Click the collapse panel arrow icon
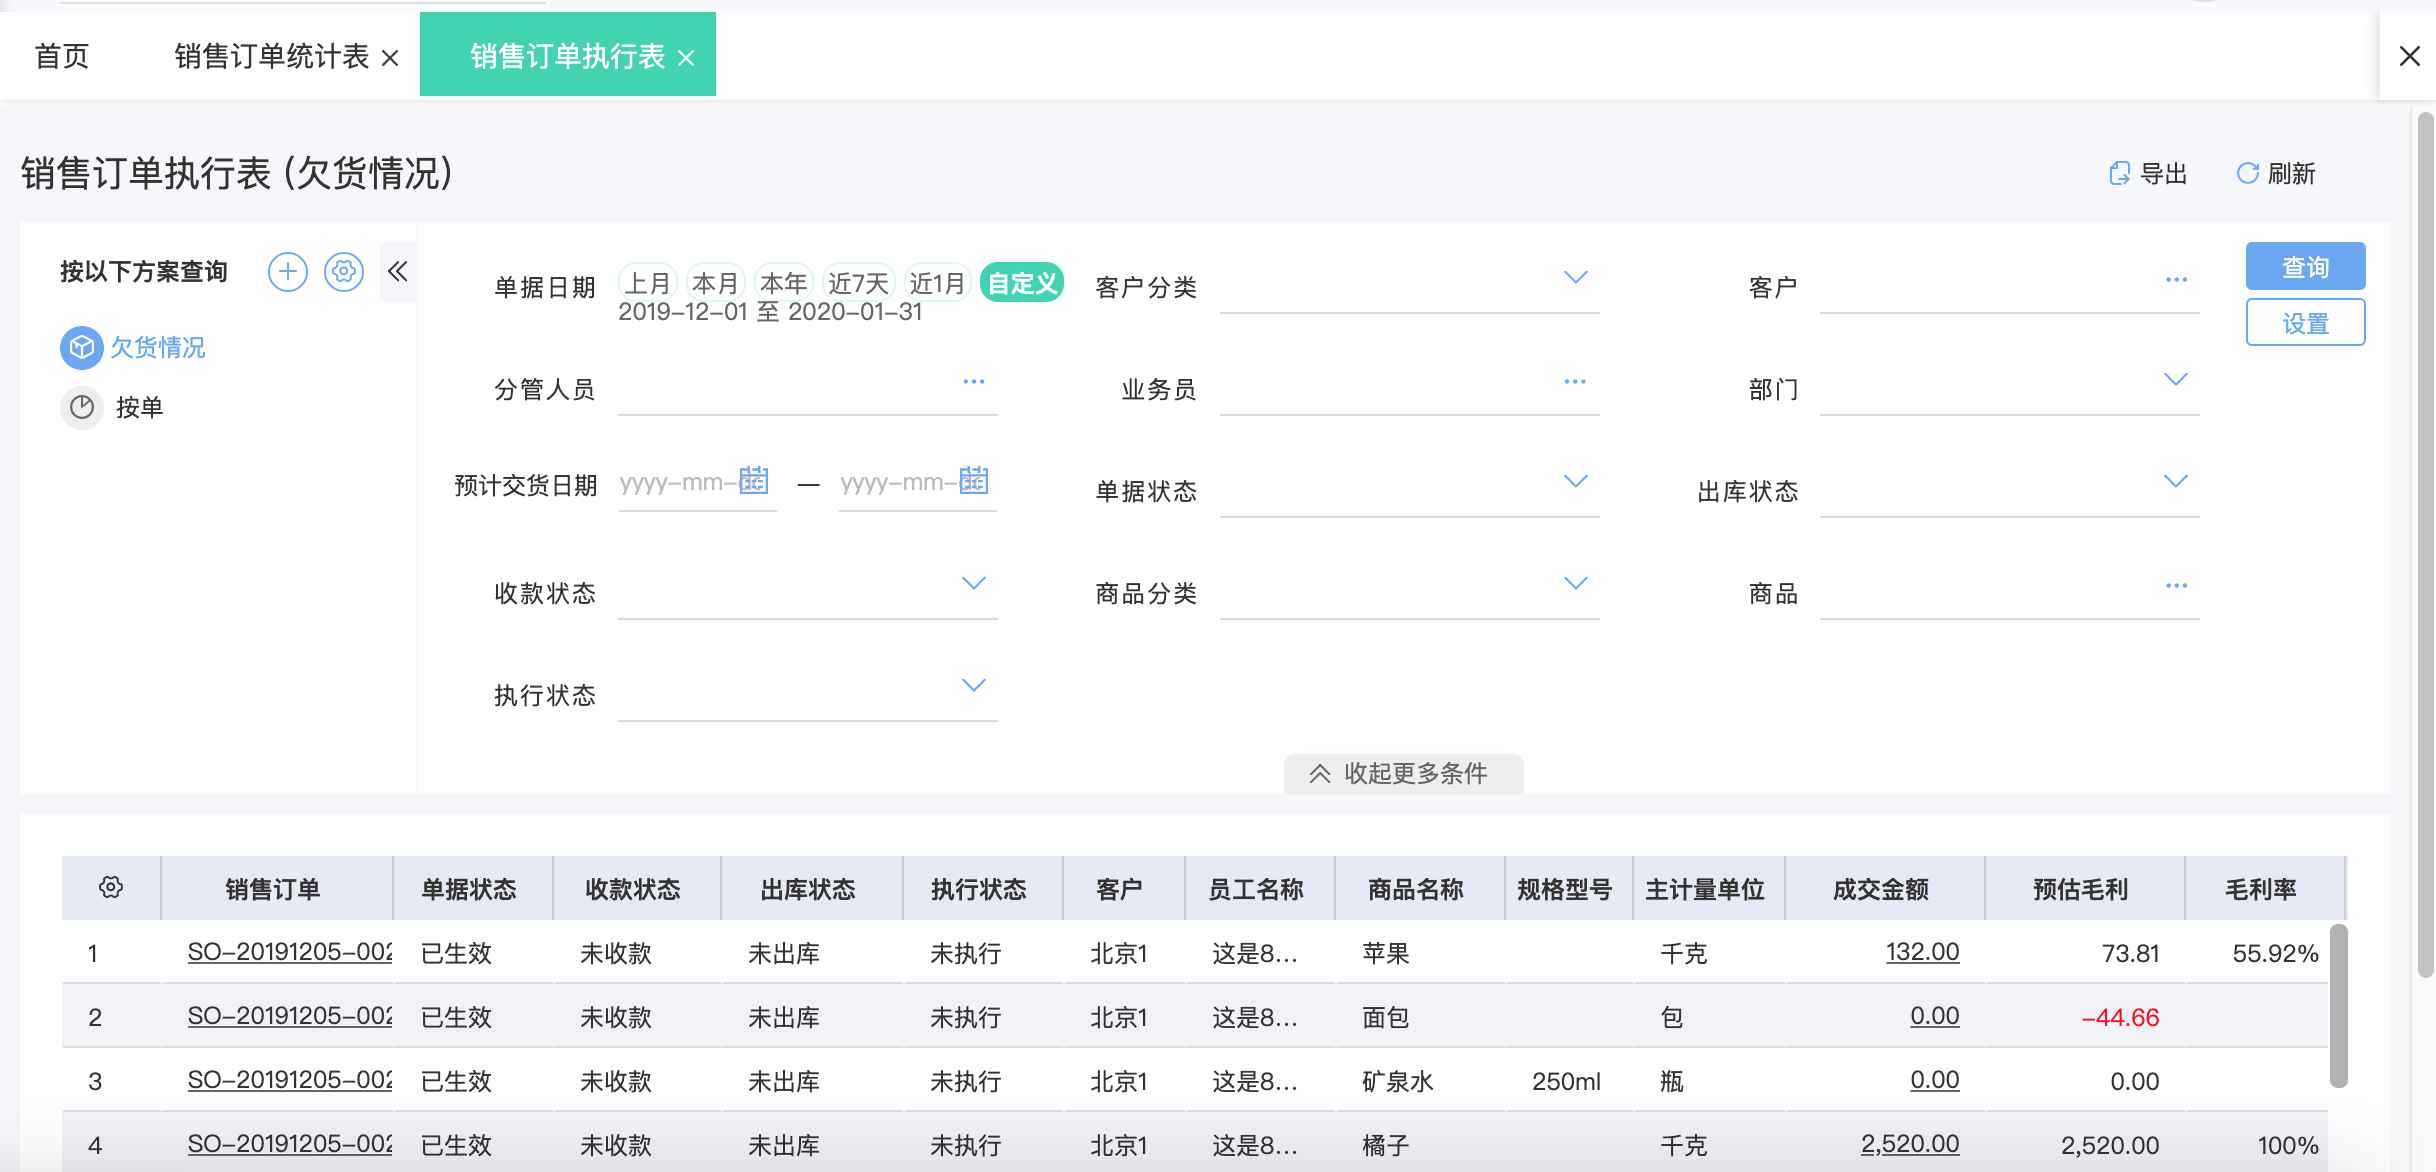Image resolution: width=2436 pixels, height=1172 pixels. pos(398,270)
